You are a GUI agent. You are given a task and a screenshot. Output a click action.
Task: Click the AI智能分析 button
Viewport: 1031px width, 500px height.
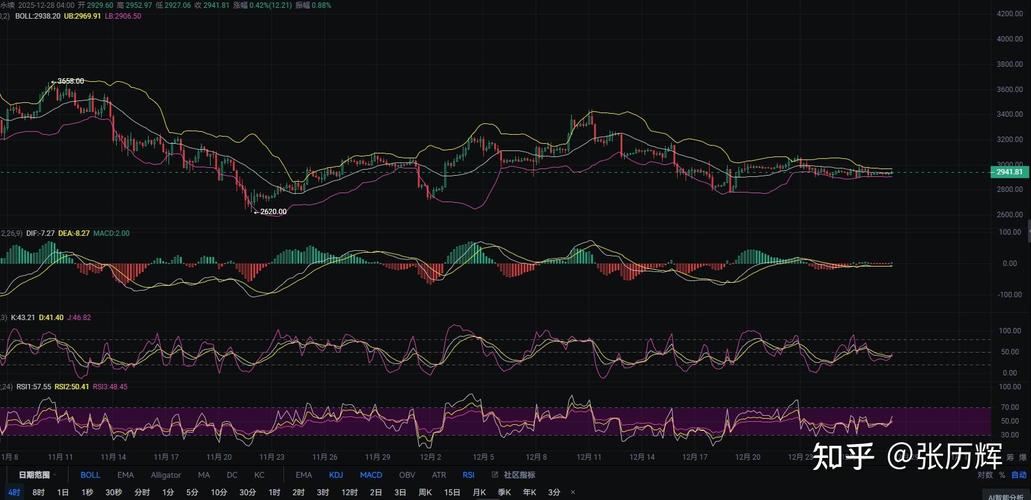[1005, 495]
